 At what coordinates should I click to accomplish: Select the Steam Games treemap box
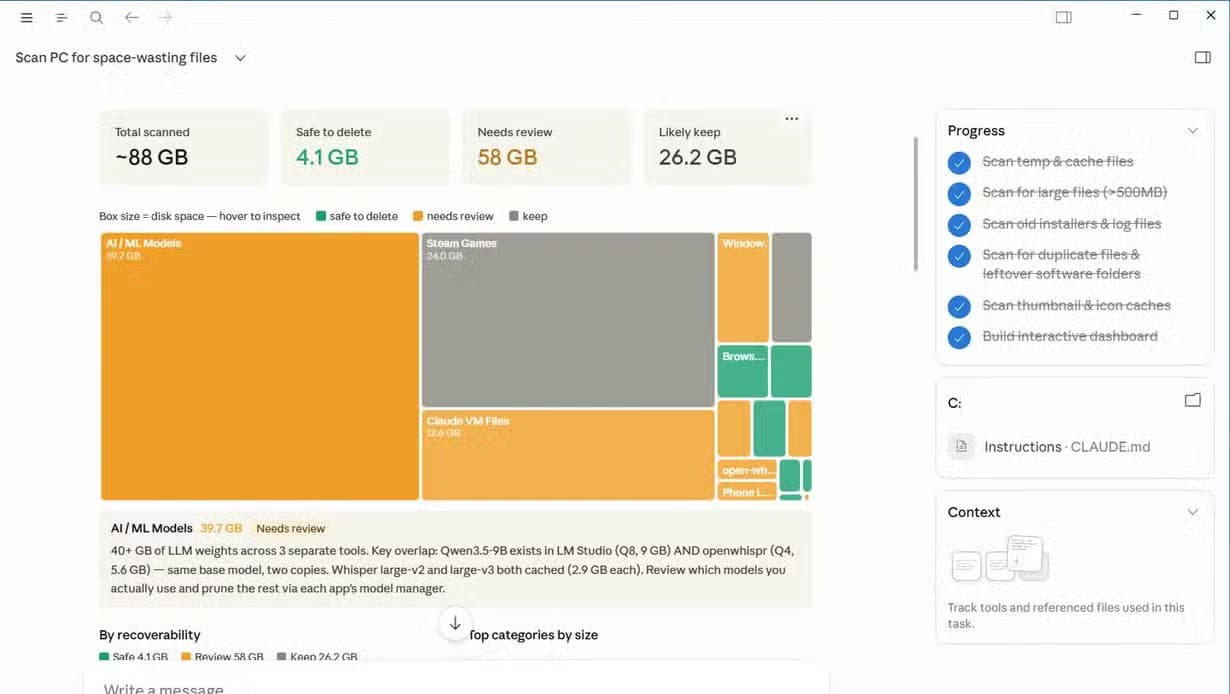click(568, 320)
